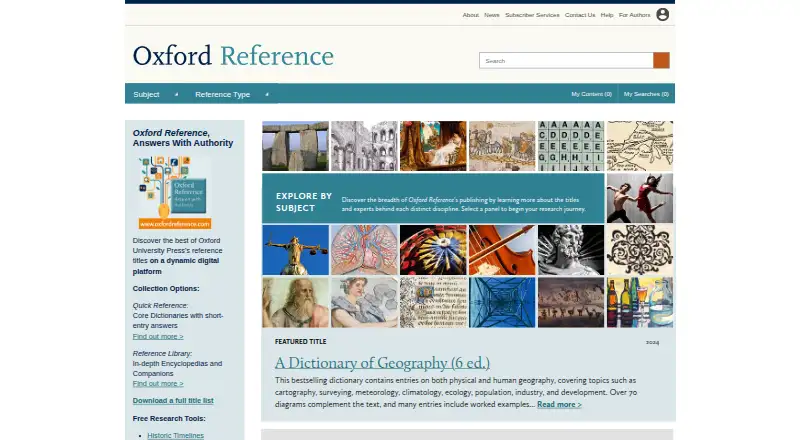This screenshot has height=440, width=800.
Task: Open the News link
Action: pyautogui.click(x=492, y=15)
